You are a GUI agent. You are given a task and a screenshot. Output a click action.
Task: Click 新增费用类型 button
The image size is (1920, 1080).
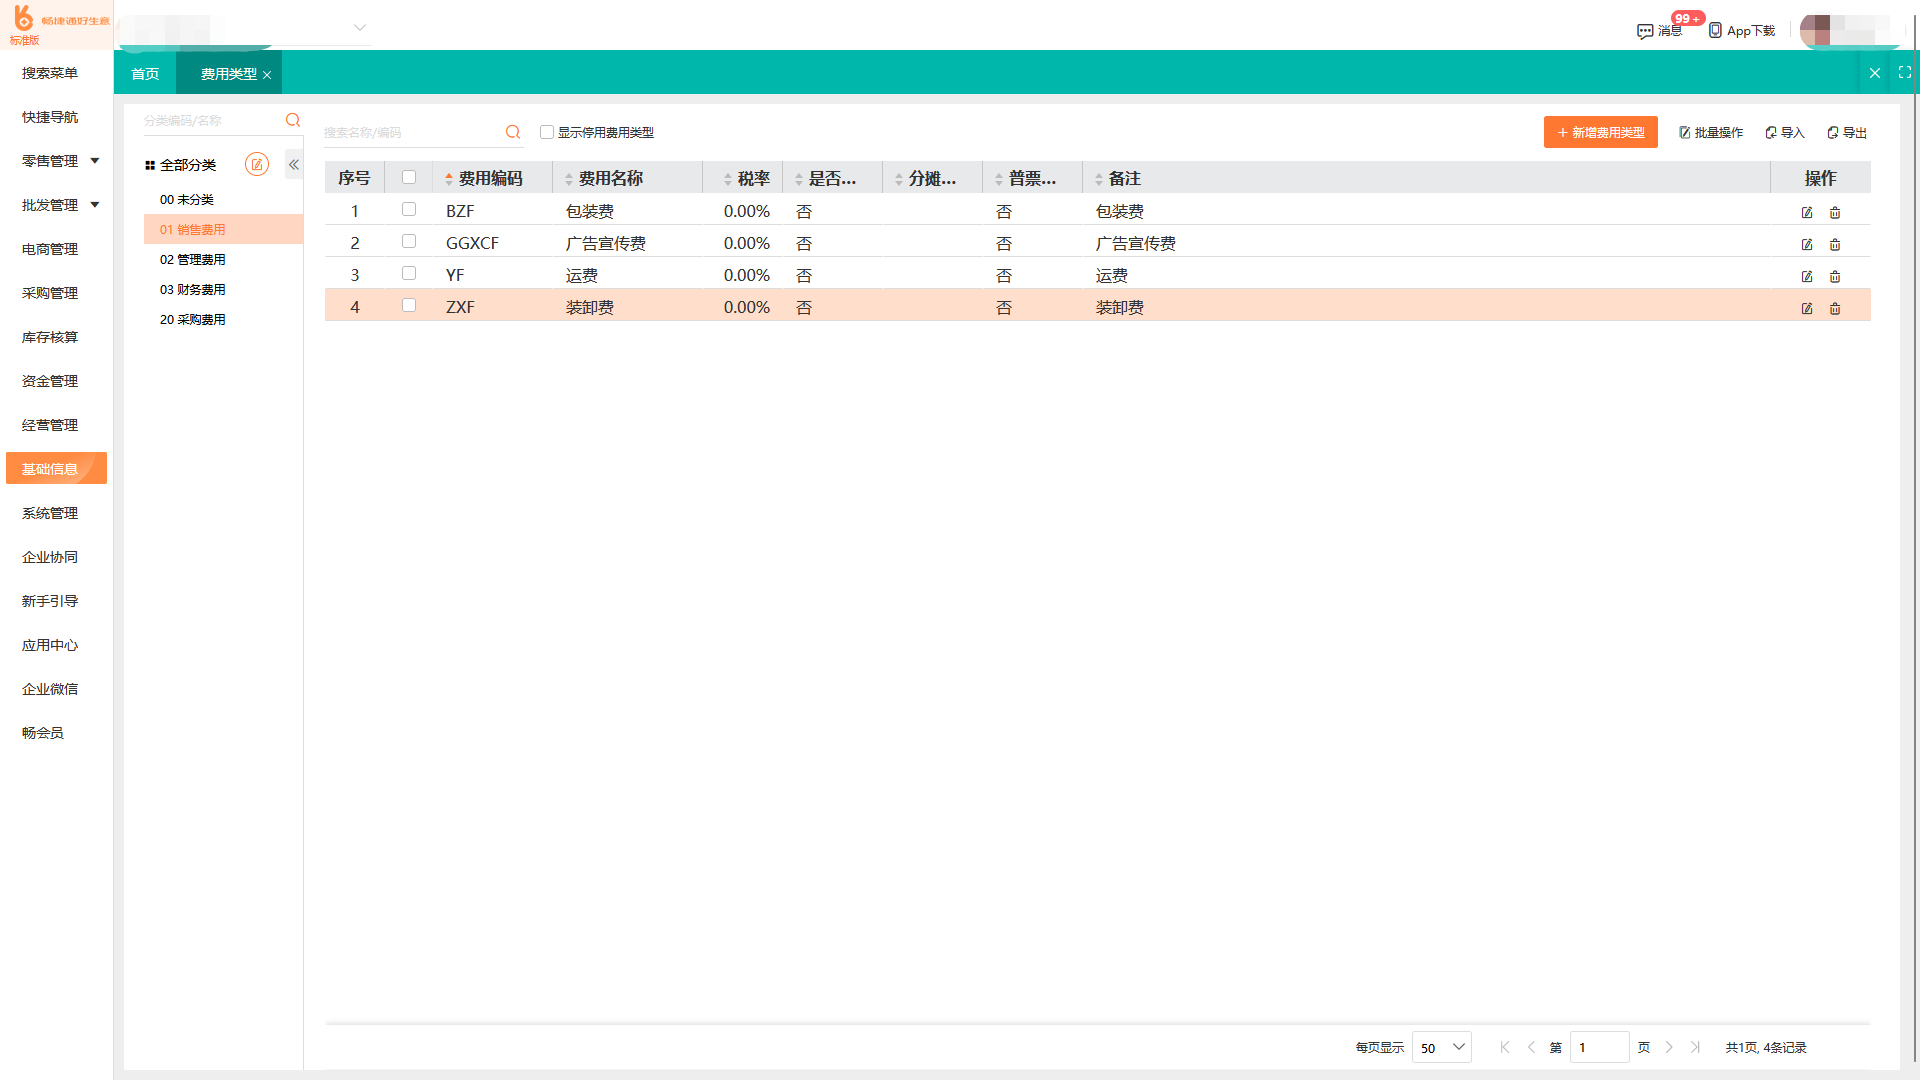tap(1600, 131)
